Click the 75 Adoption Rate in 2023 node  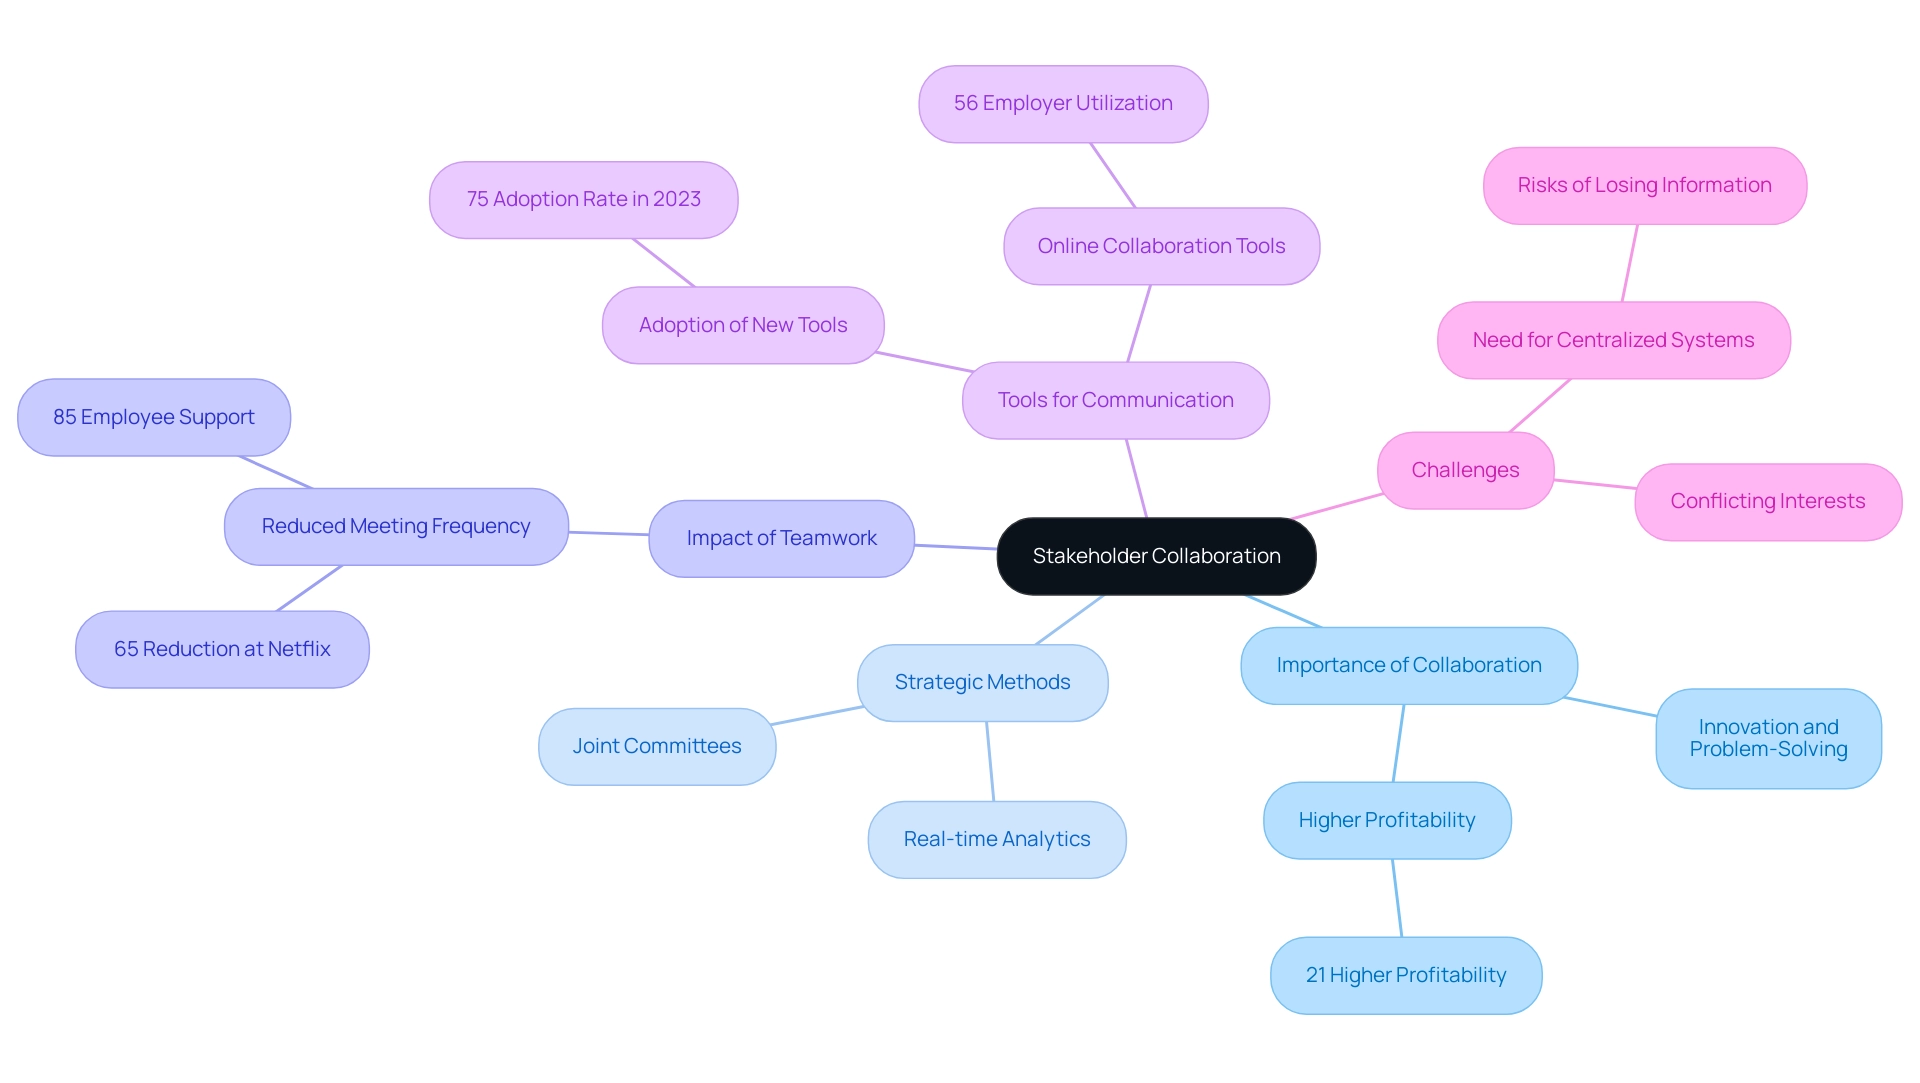pos(587,199)
